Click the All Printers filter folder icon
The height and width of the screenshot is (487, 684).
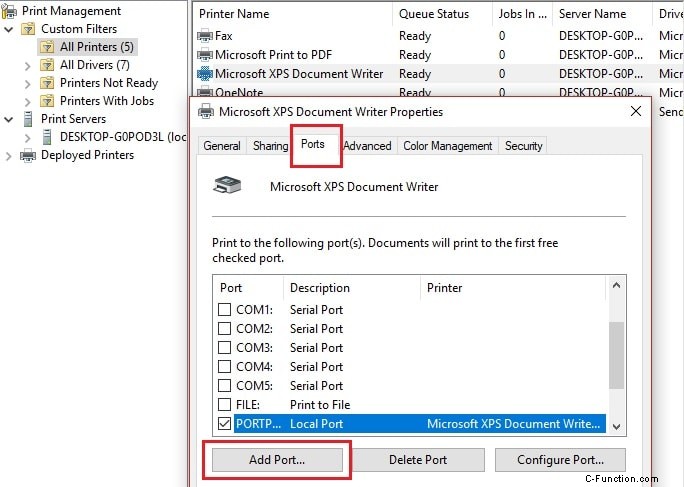[47, 47]
